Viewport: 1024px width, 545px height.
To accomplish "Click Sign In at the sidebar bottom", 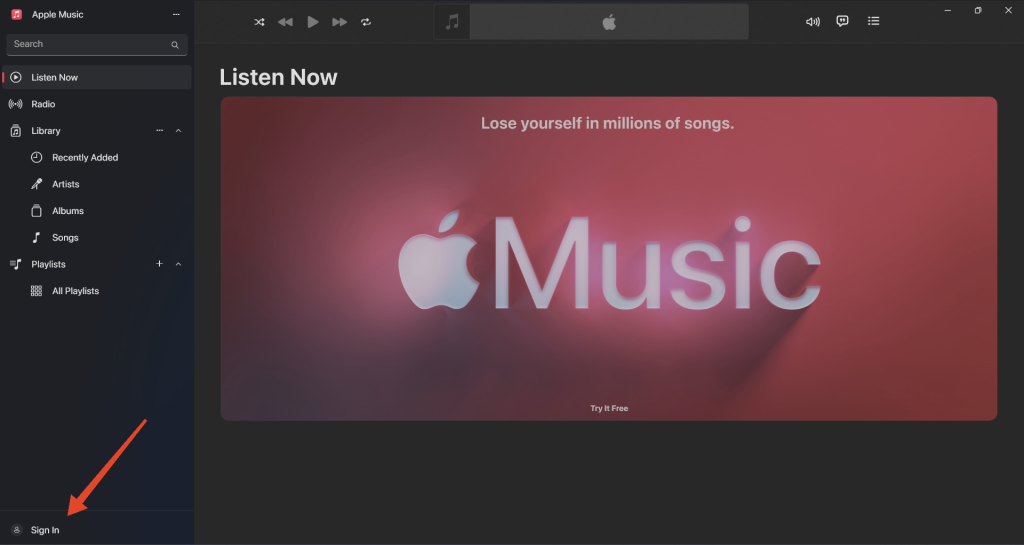I will [45, 530].
